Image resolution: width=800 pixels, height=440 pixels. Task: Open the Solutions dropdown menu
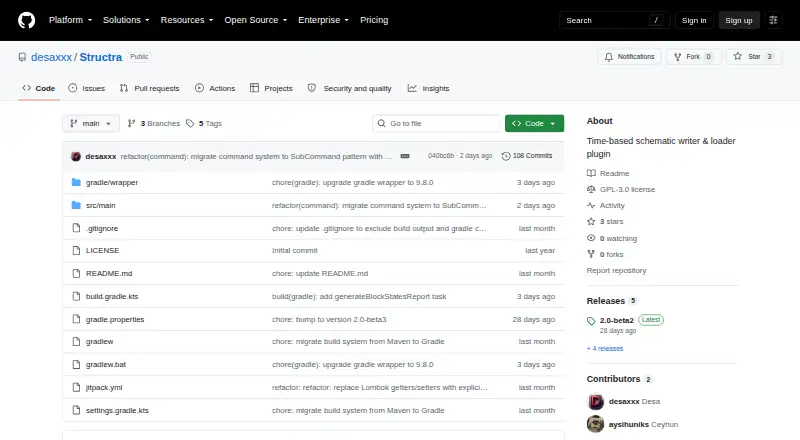point(126,20)
